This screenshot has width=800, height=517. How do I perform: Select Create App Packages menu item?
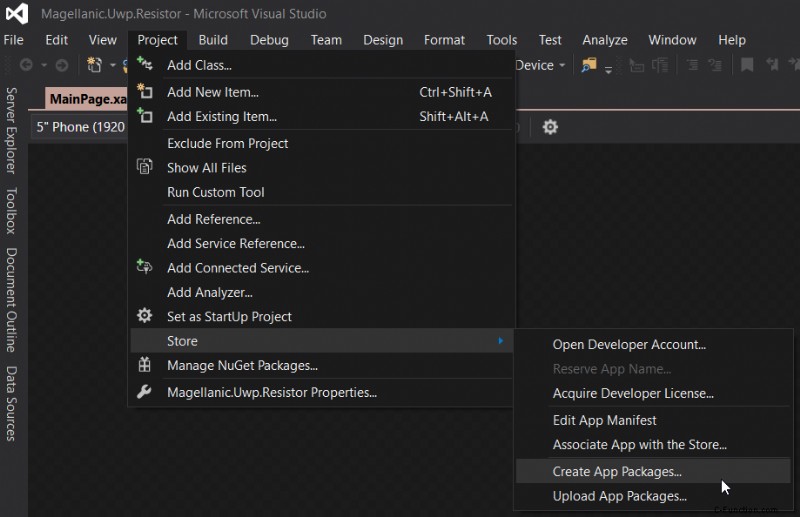tap(617, 471)
